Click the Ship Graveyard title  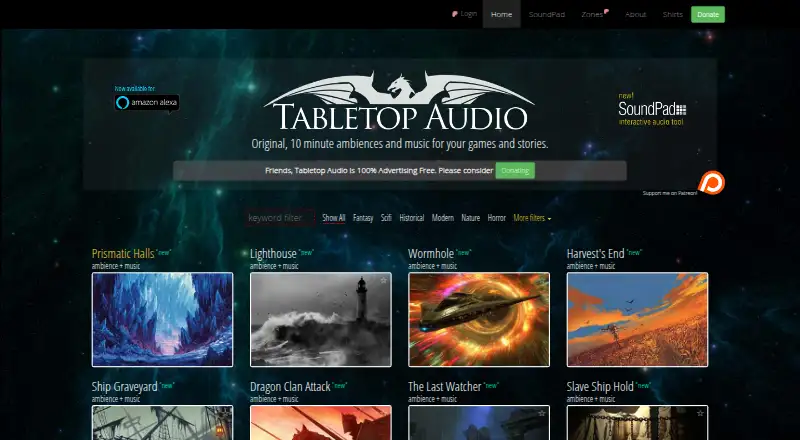[x=124, y=386]
